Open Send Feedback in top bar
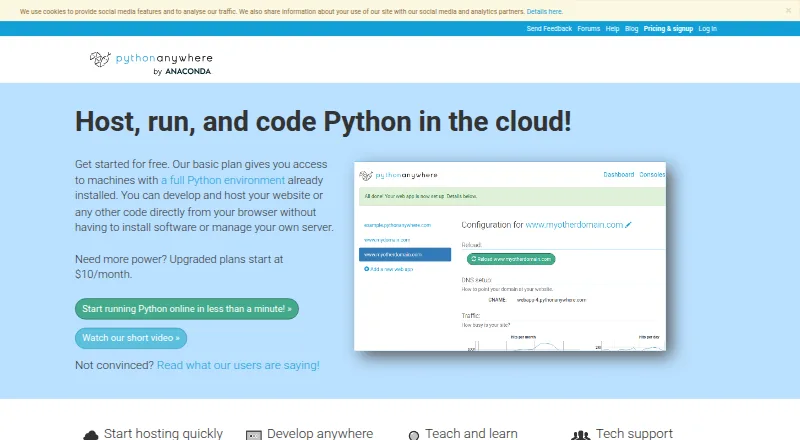The height and width of the screenshot is (440, 800). click(549, 29)
